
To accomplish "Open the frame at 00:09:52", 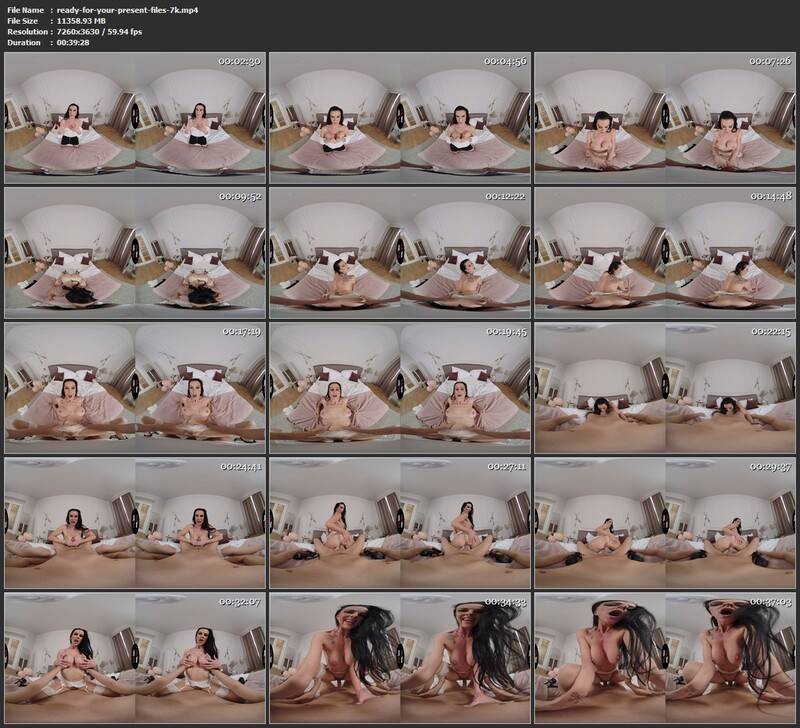I will pos(135,252).
